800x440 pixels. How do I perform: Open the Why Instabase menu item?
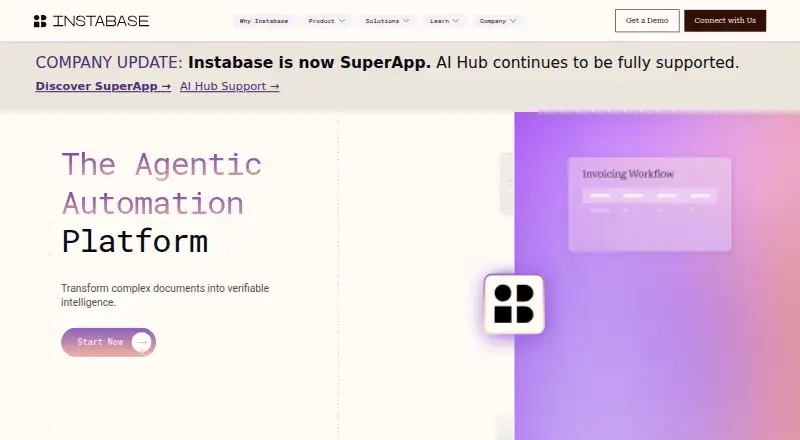tap(264, 21)
